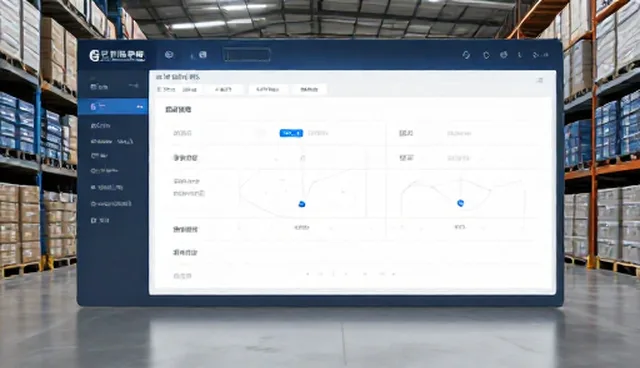Switch to the last of the four tabs
640x368 pixels.
point(309,89)
